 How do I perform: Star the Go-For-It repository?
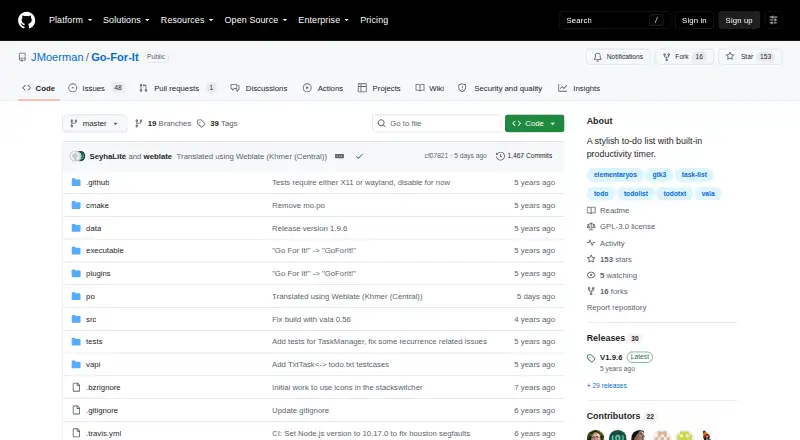pyautogui.click(x=749, y=57)
